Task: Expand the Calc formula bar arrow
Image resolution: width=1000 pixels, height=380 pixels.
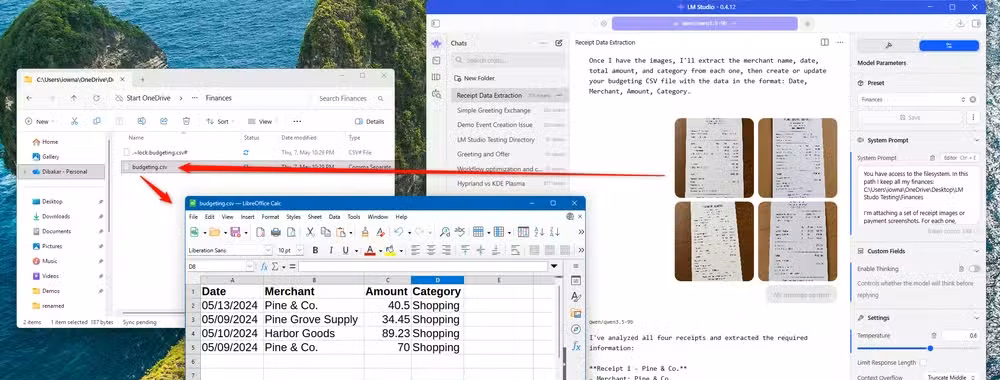Action: coord(554,267)
